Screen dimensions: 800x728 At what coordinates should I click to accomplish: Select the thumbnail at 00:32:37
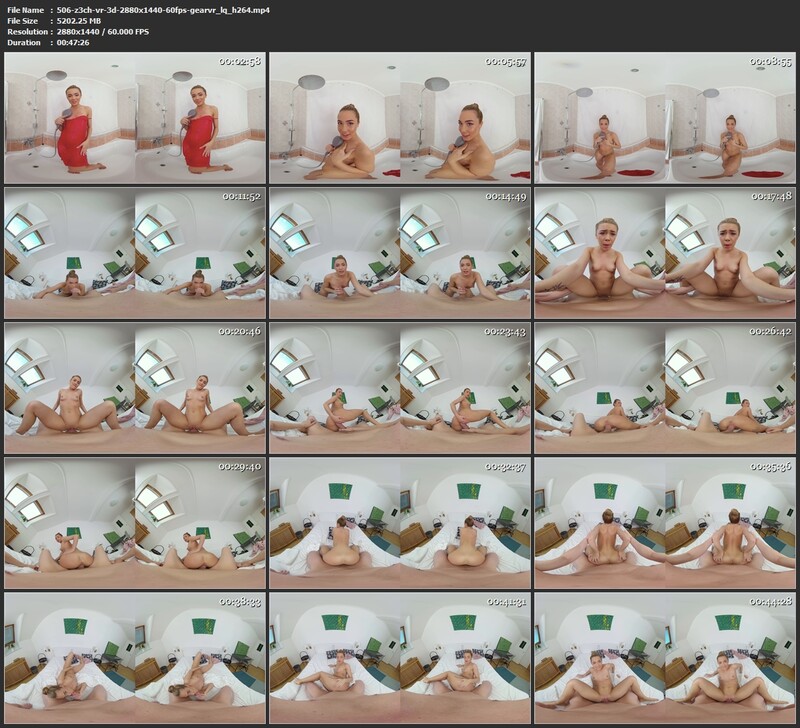[400, 522]
